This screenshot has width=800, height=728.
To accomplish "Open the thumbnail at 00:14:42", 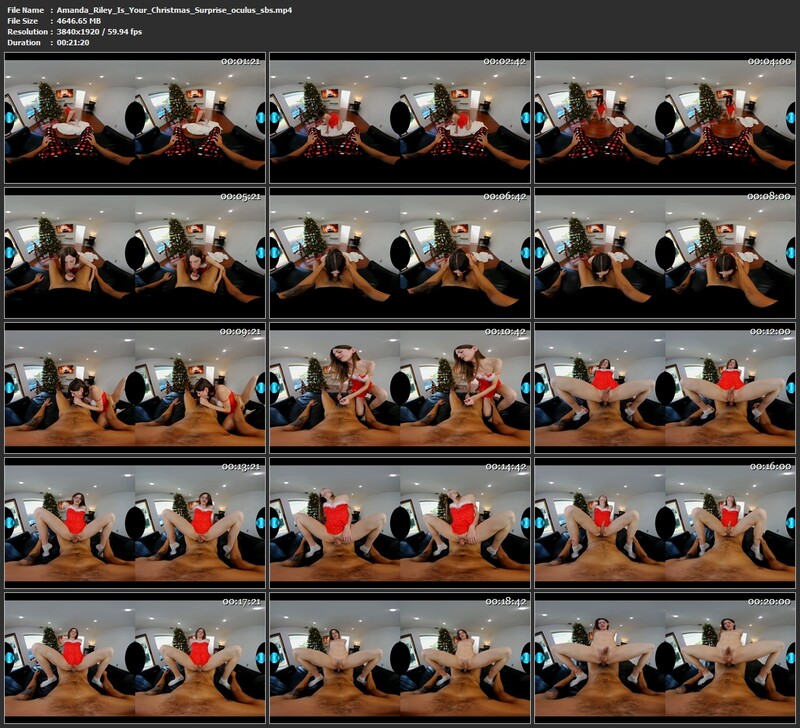I will point(400,521).
